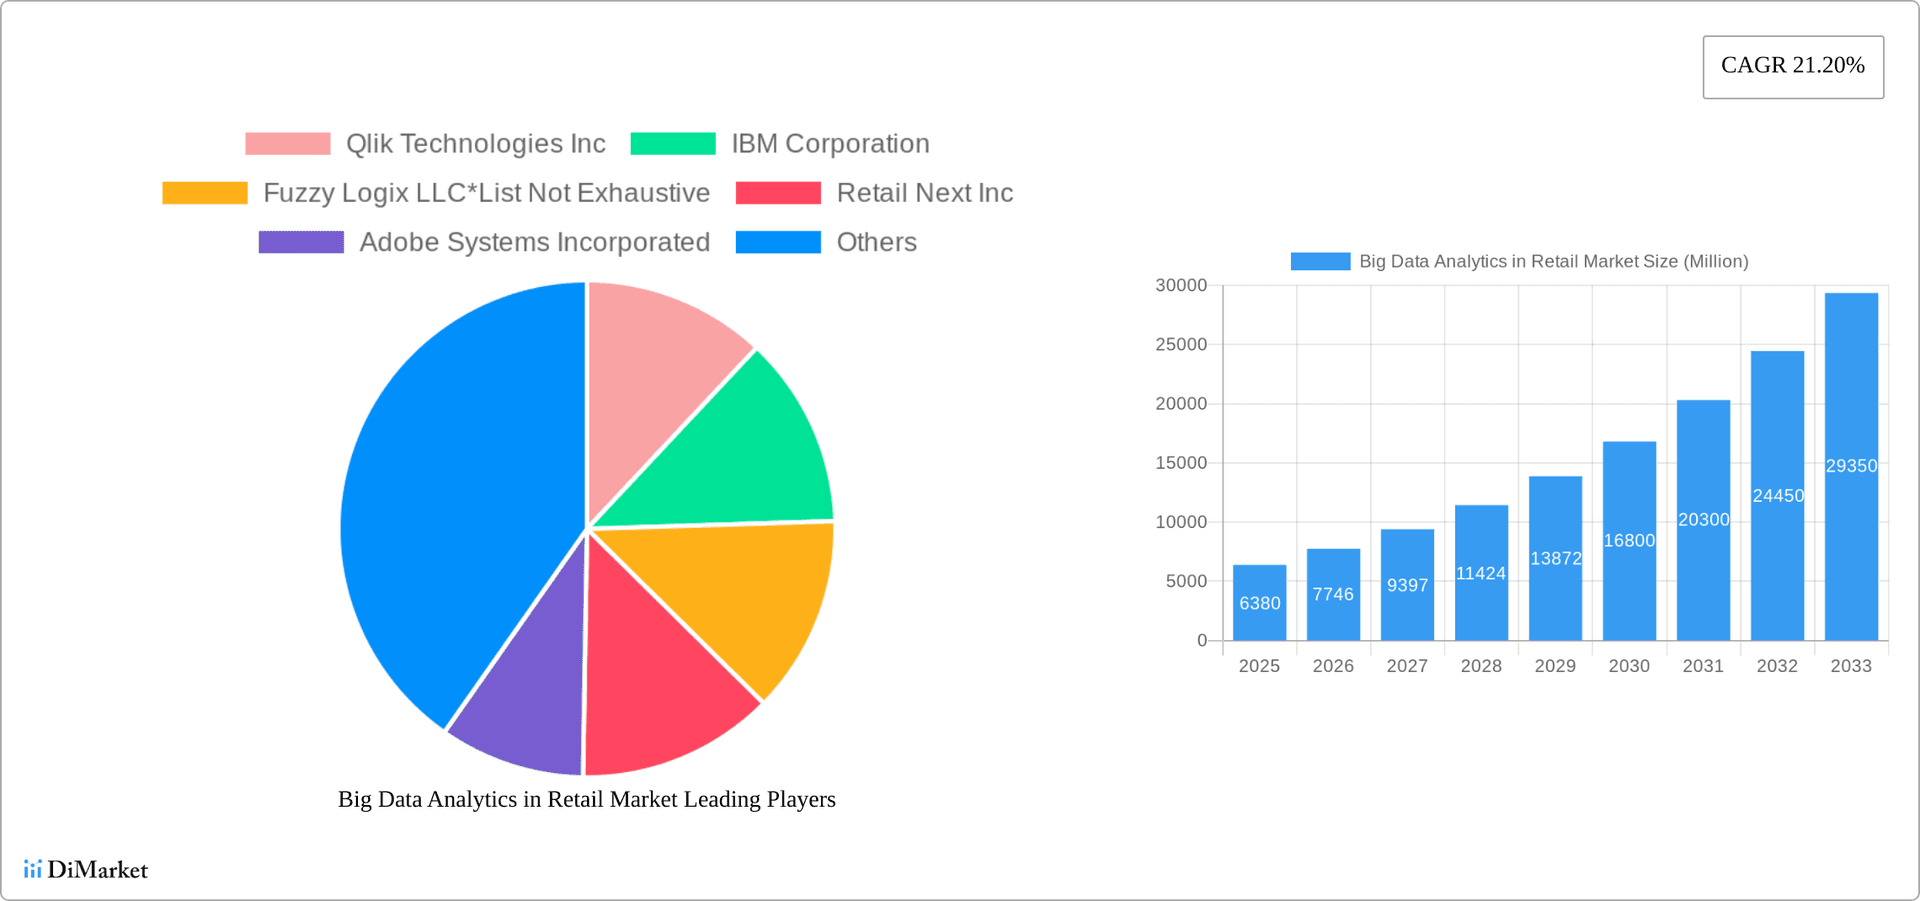This screenshot has height=901, width=1920.
Task: Toggle the IBM Corporation legend entry
Action: (831, 143)
